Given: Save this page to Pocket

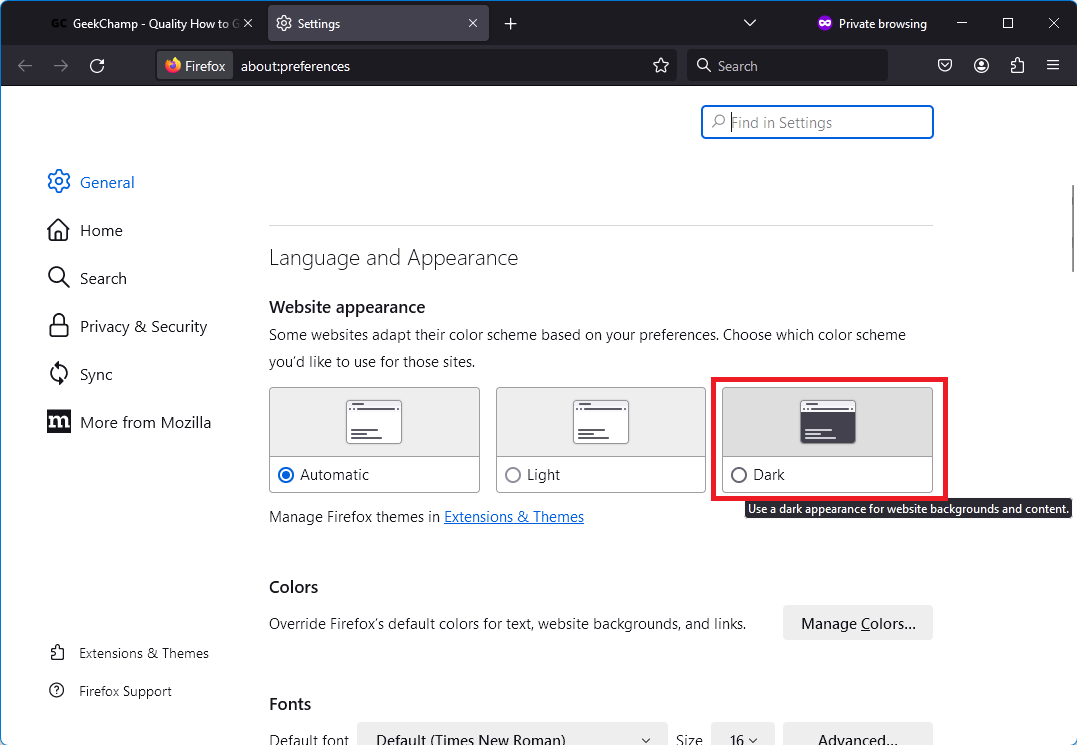Looking at the screenshot, I should coord(944,65).
